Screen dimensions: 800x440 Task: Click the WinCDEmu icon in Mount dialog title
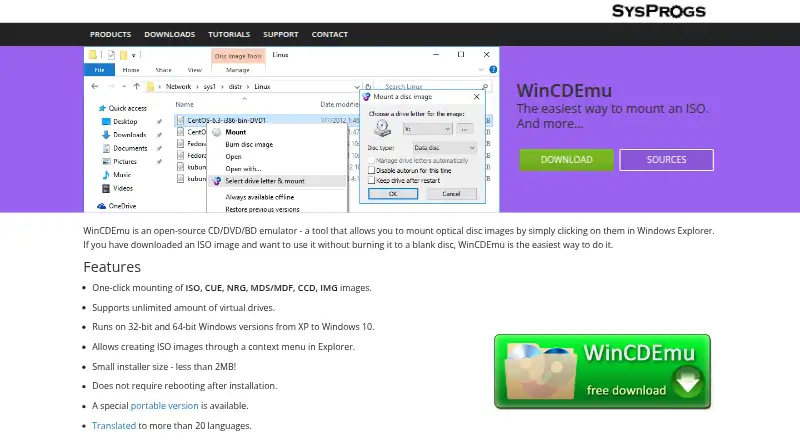coord(366,96)
